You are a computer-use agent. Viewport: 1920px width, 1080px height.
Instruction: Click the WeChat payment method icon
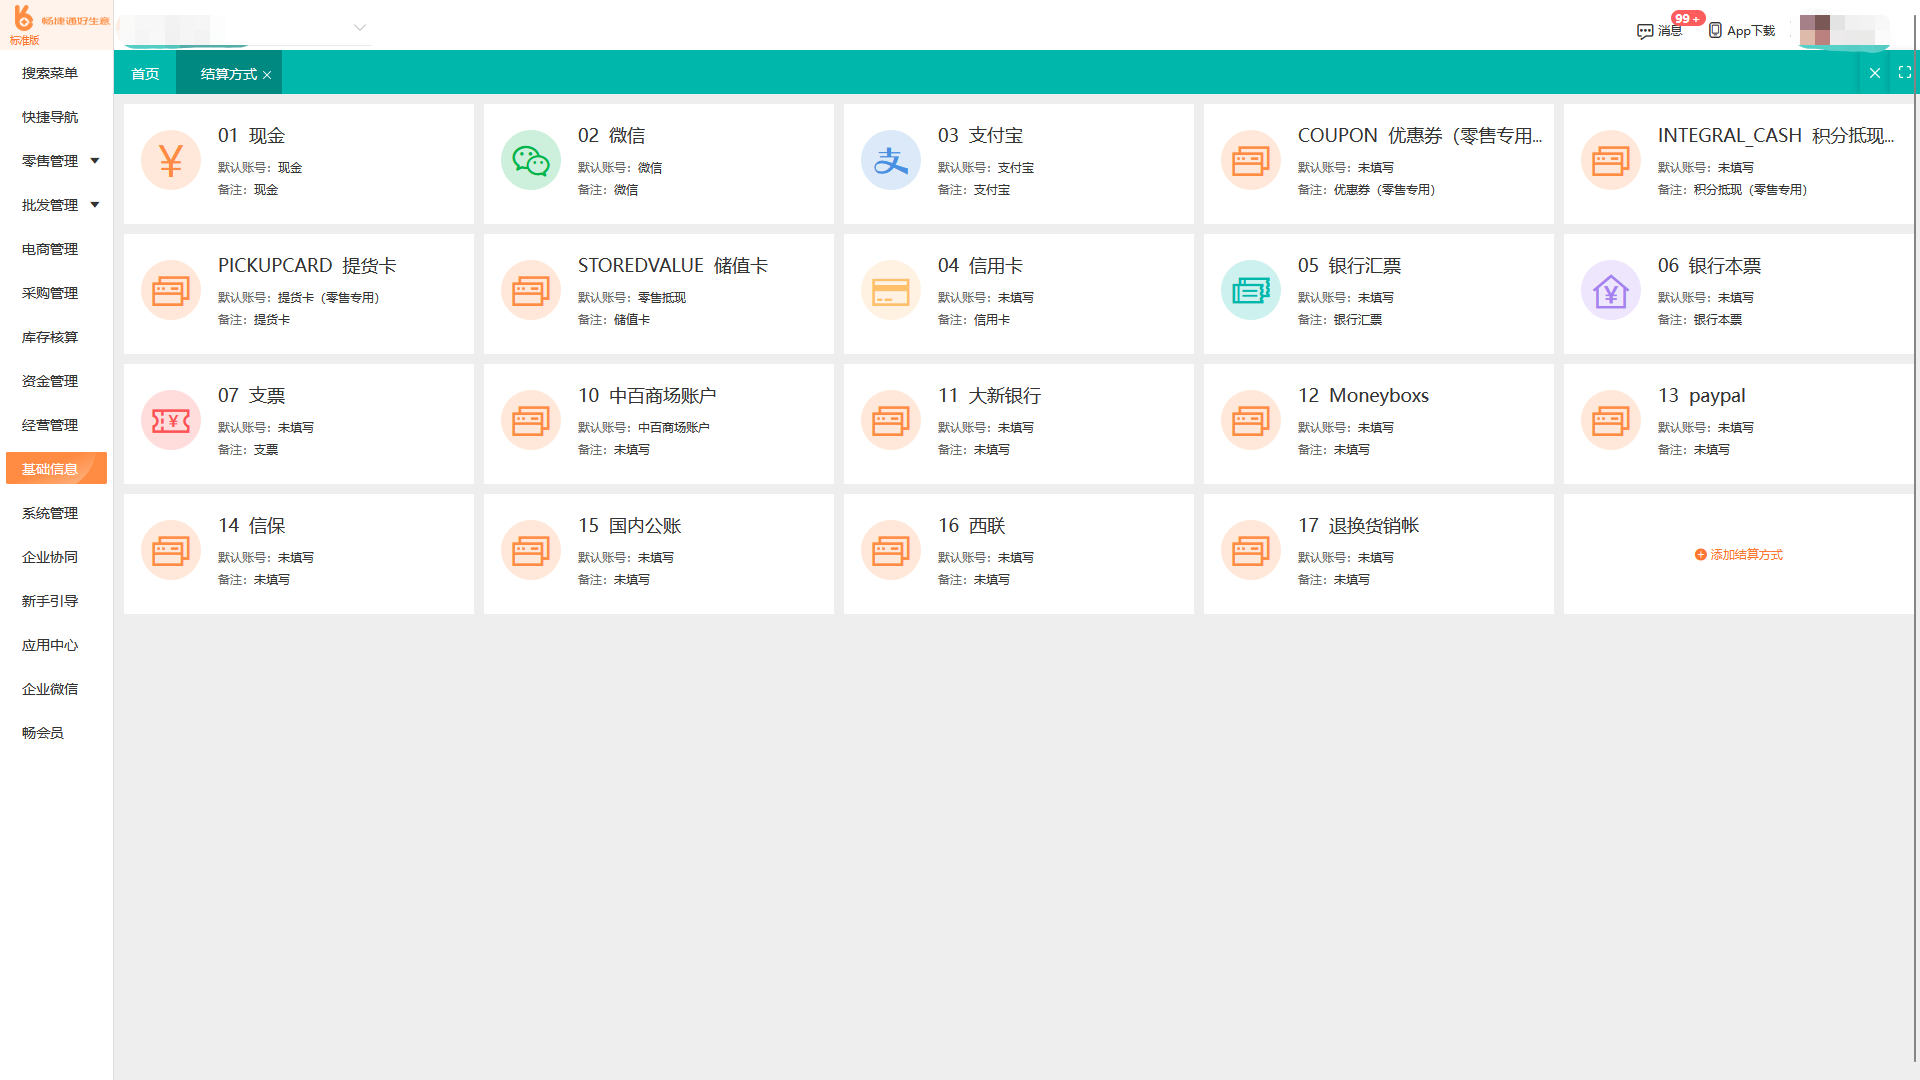pos(529,160)
